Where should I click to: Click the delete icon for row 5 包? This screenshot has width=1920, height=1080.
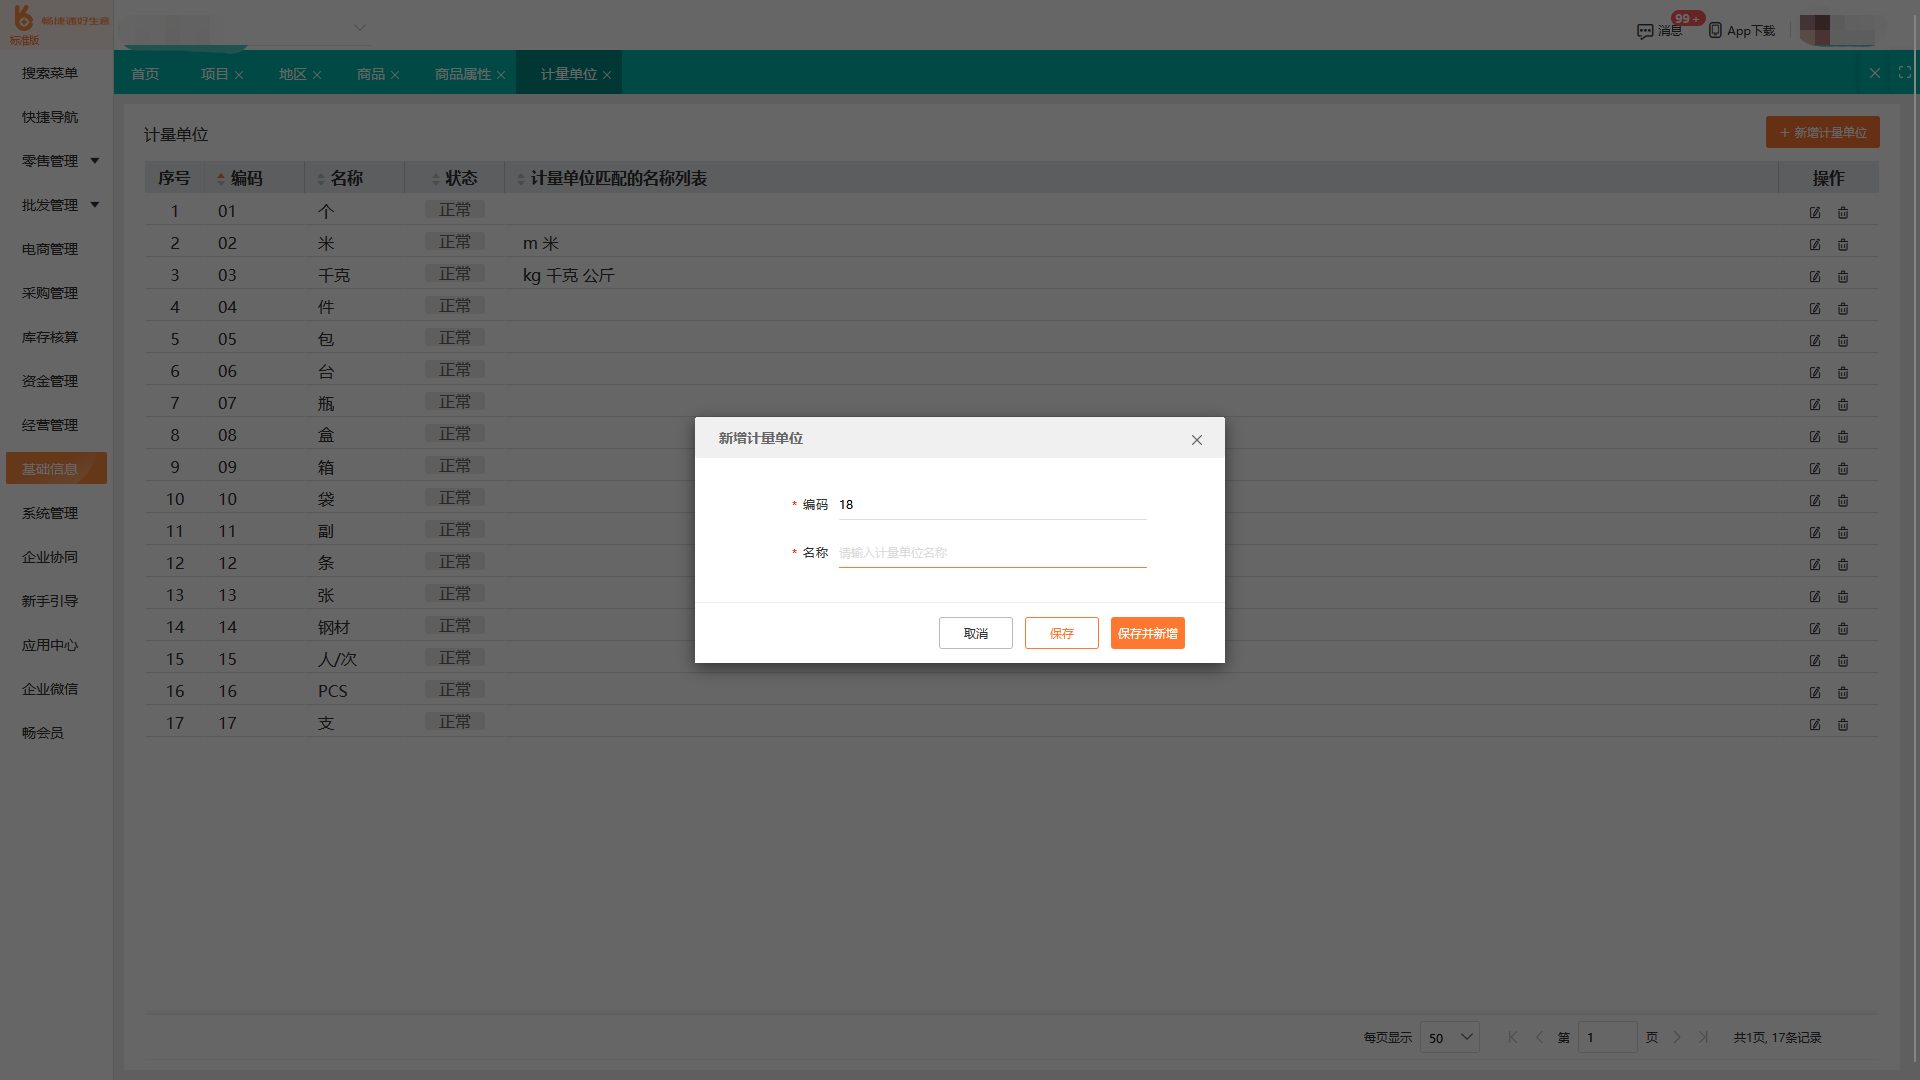click(x=1844, y=340)
